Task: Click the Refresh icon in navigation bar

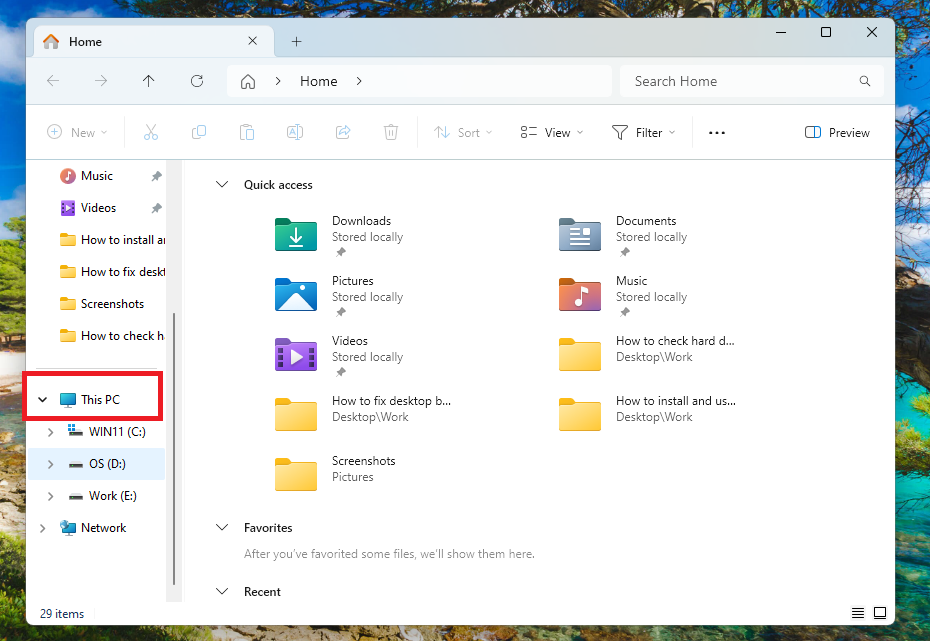Action: [197, 81]
